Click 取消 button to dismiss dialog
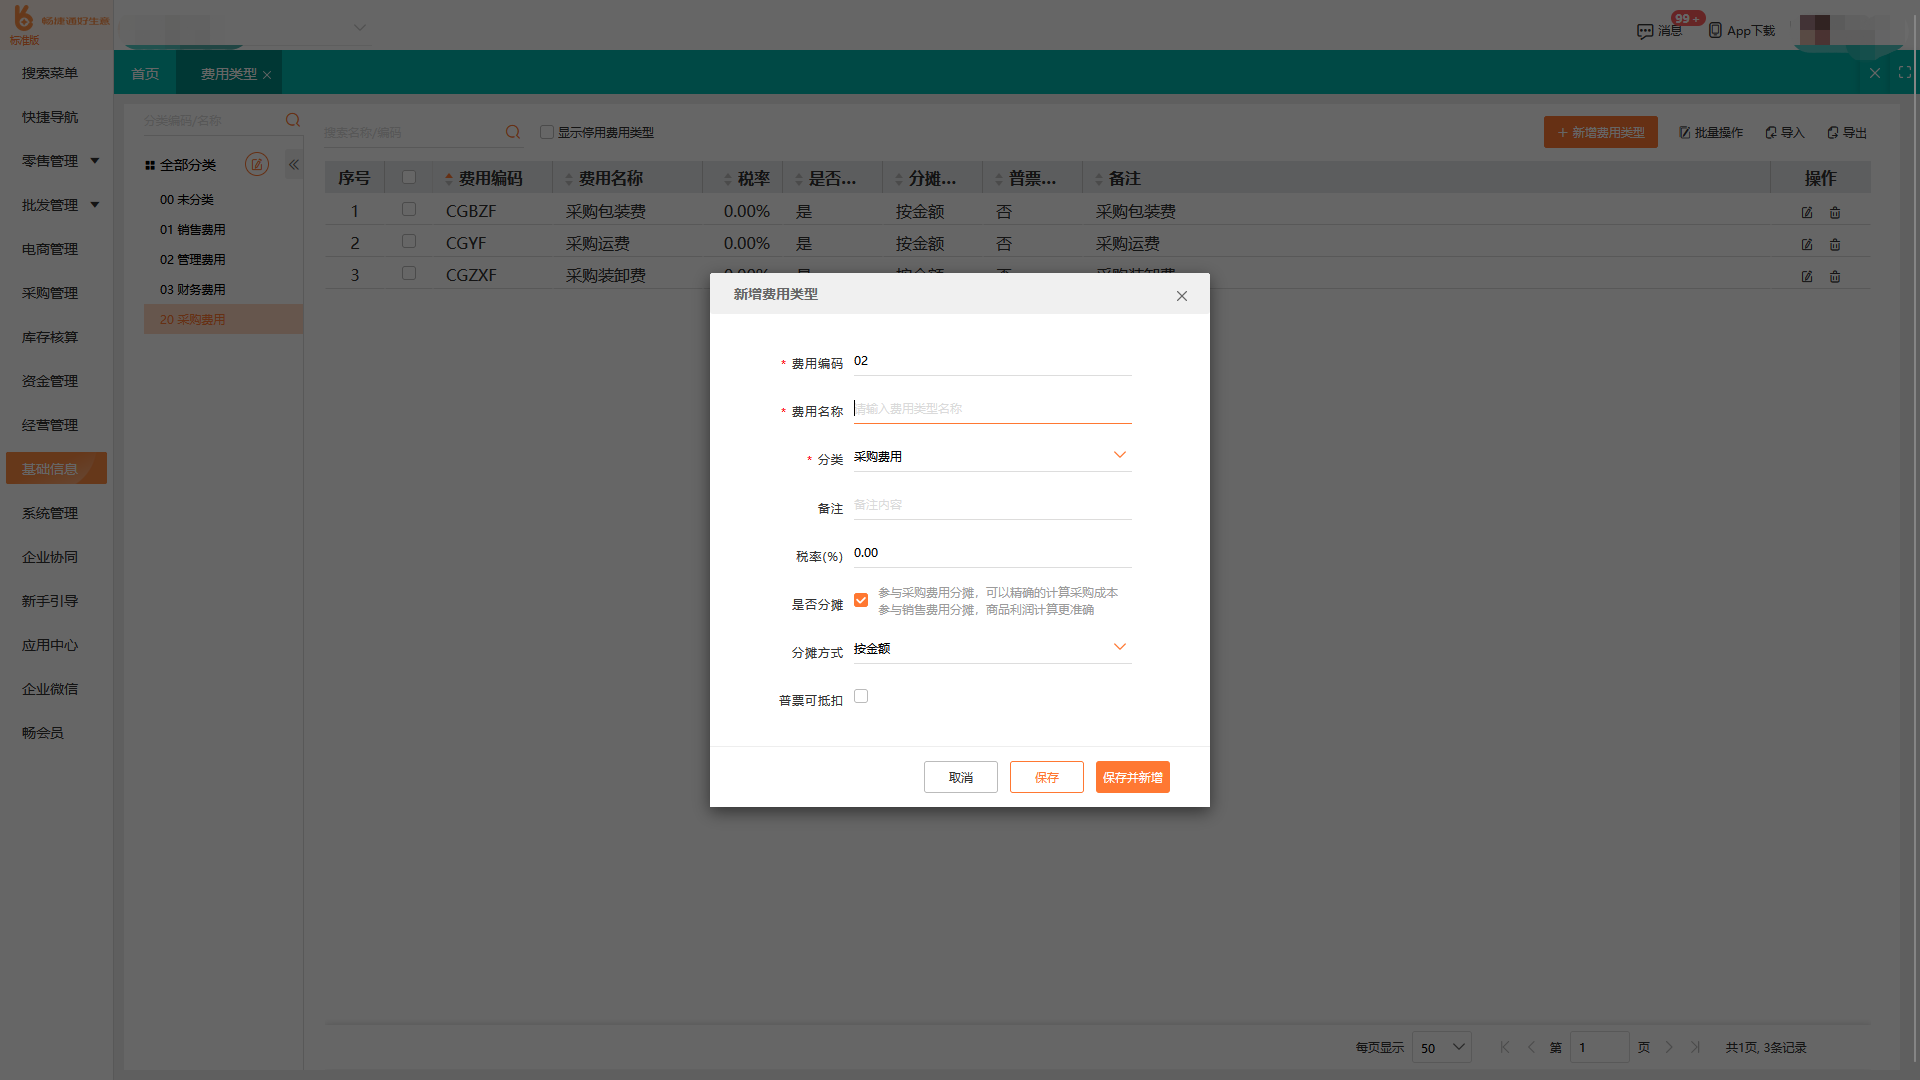The width and height of the screenshot is (1920, 1080). [960, 777]
